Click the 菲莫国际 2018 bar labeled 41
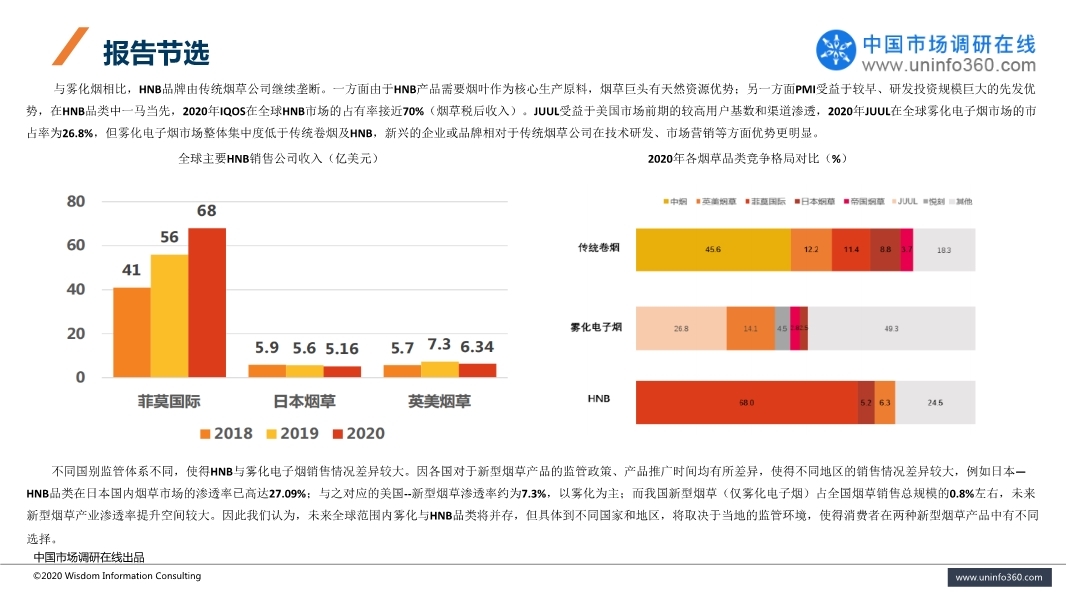The height and width of the screenshot is (600, 1066). point(132,332)
